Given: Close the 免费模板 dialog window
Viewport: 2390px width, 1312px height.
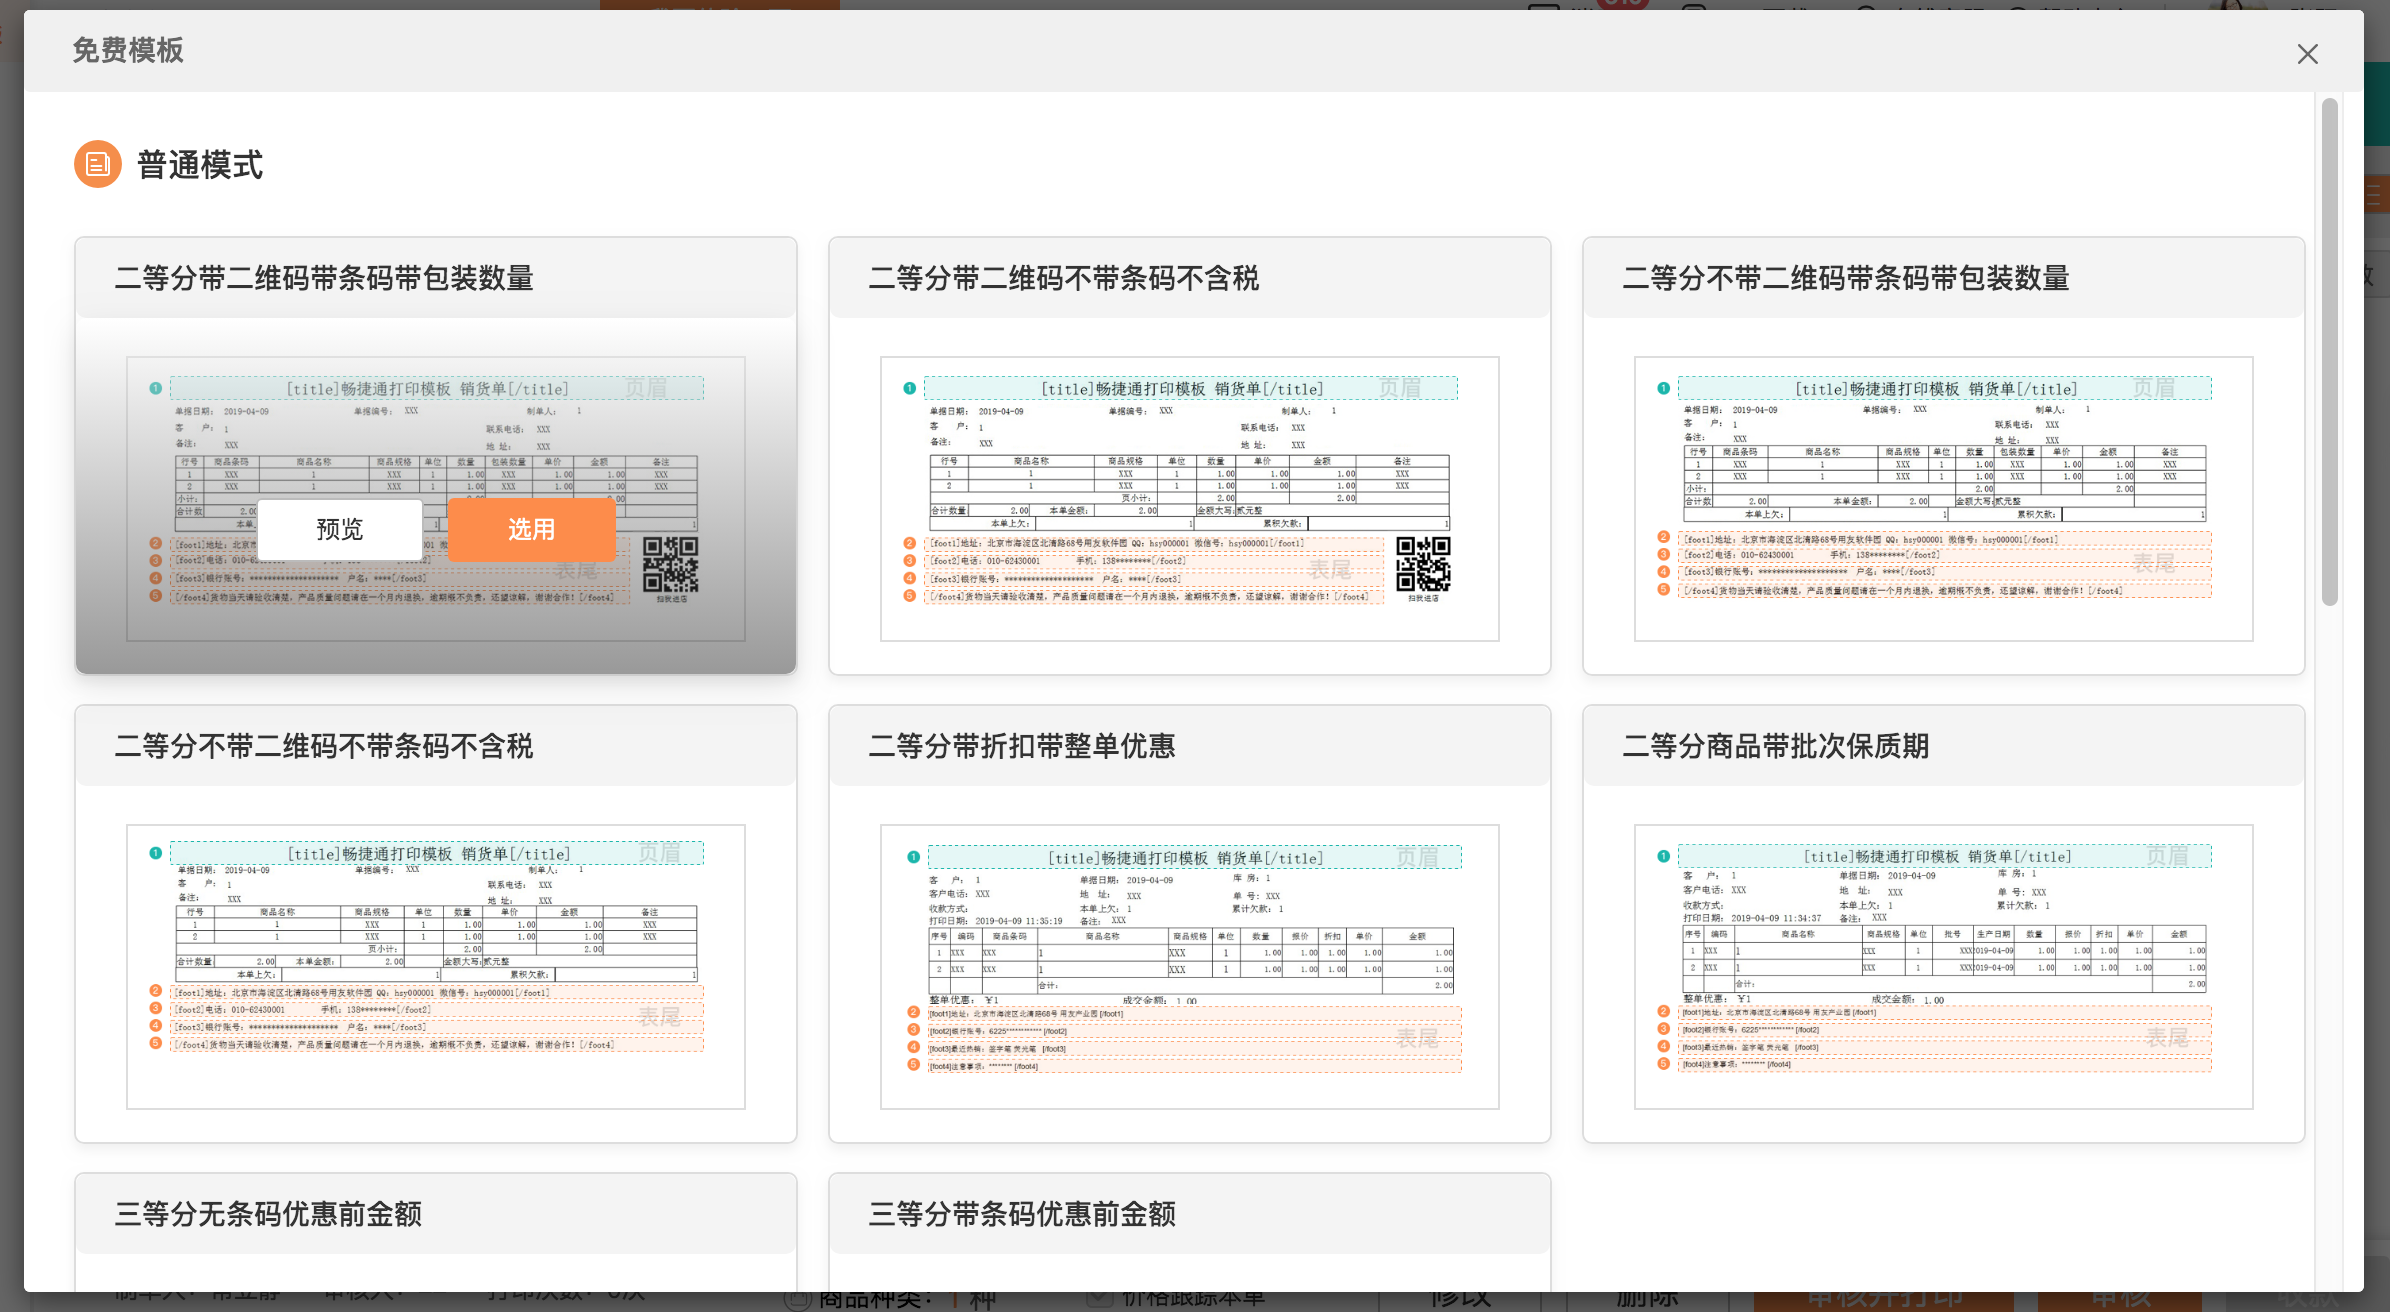Looking at the screenshot, I should pyautogui.click(x=2308, y=53).
